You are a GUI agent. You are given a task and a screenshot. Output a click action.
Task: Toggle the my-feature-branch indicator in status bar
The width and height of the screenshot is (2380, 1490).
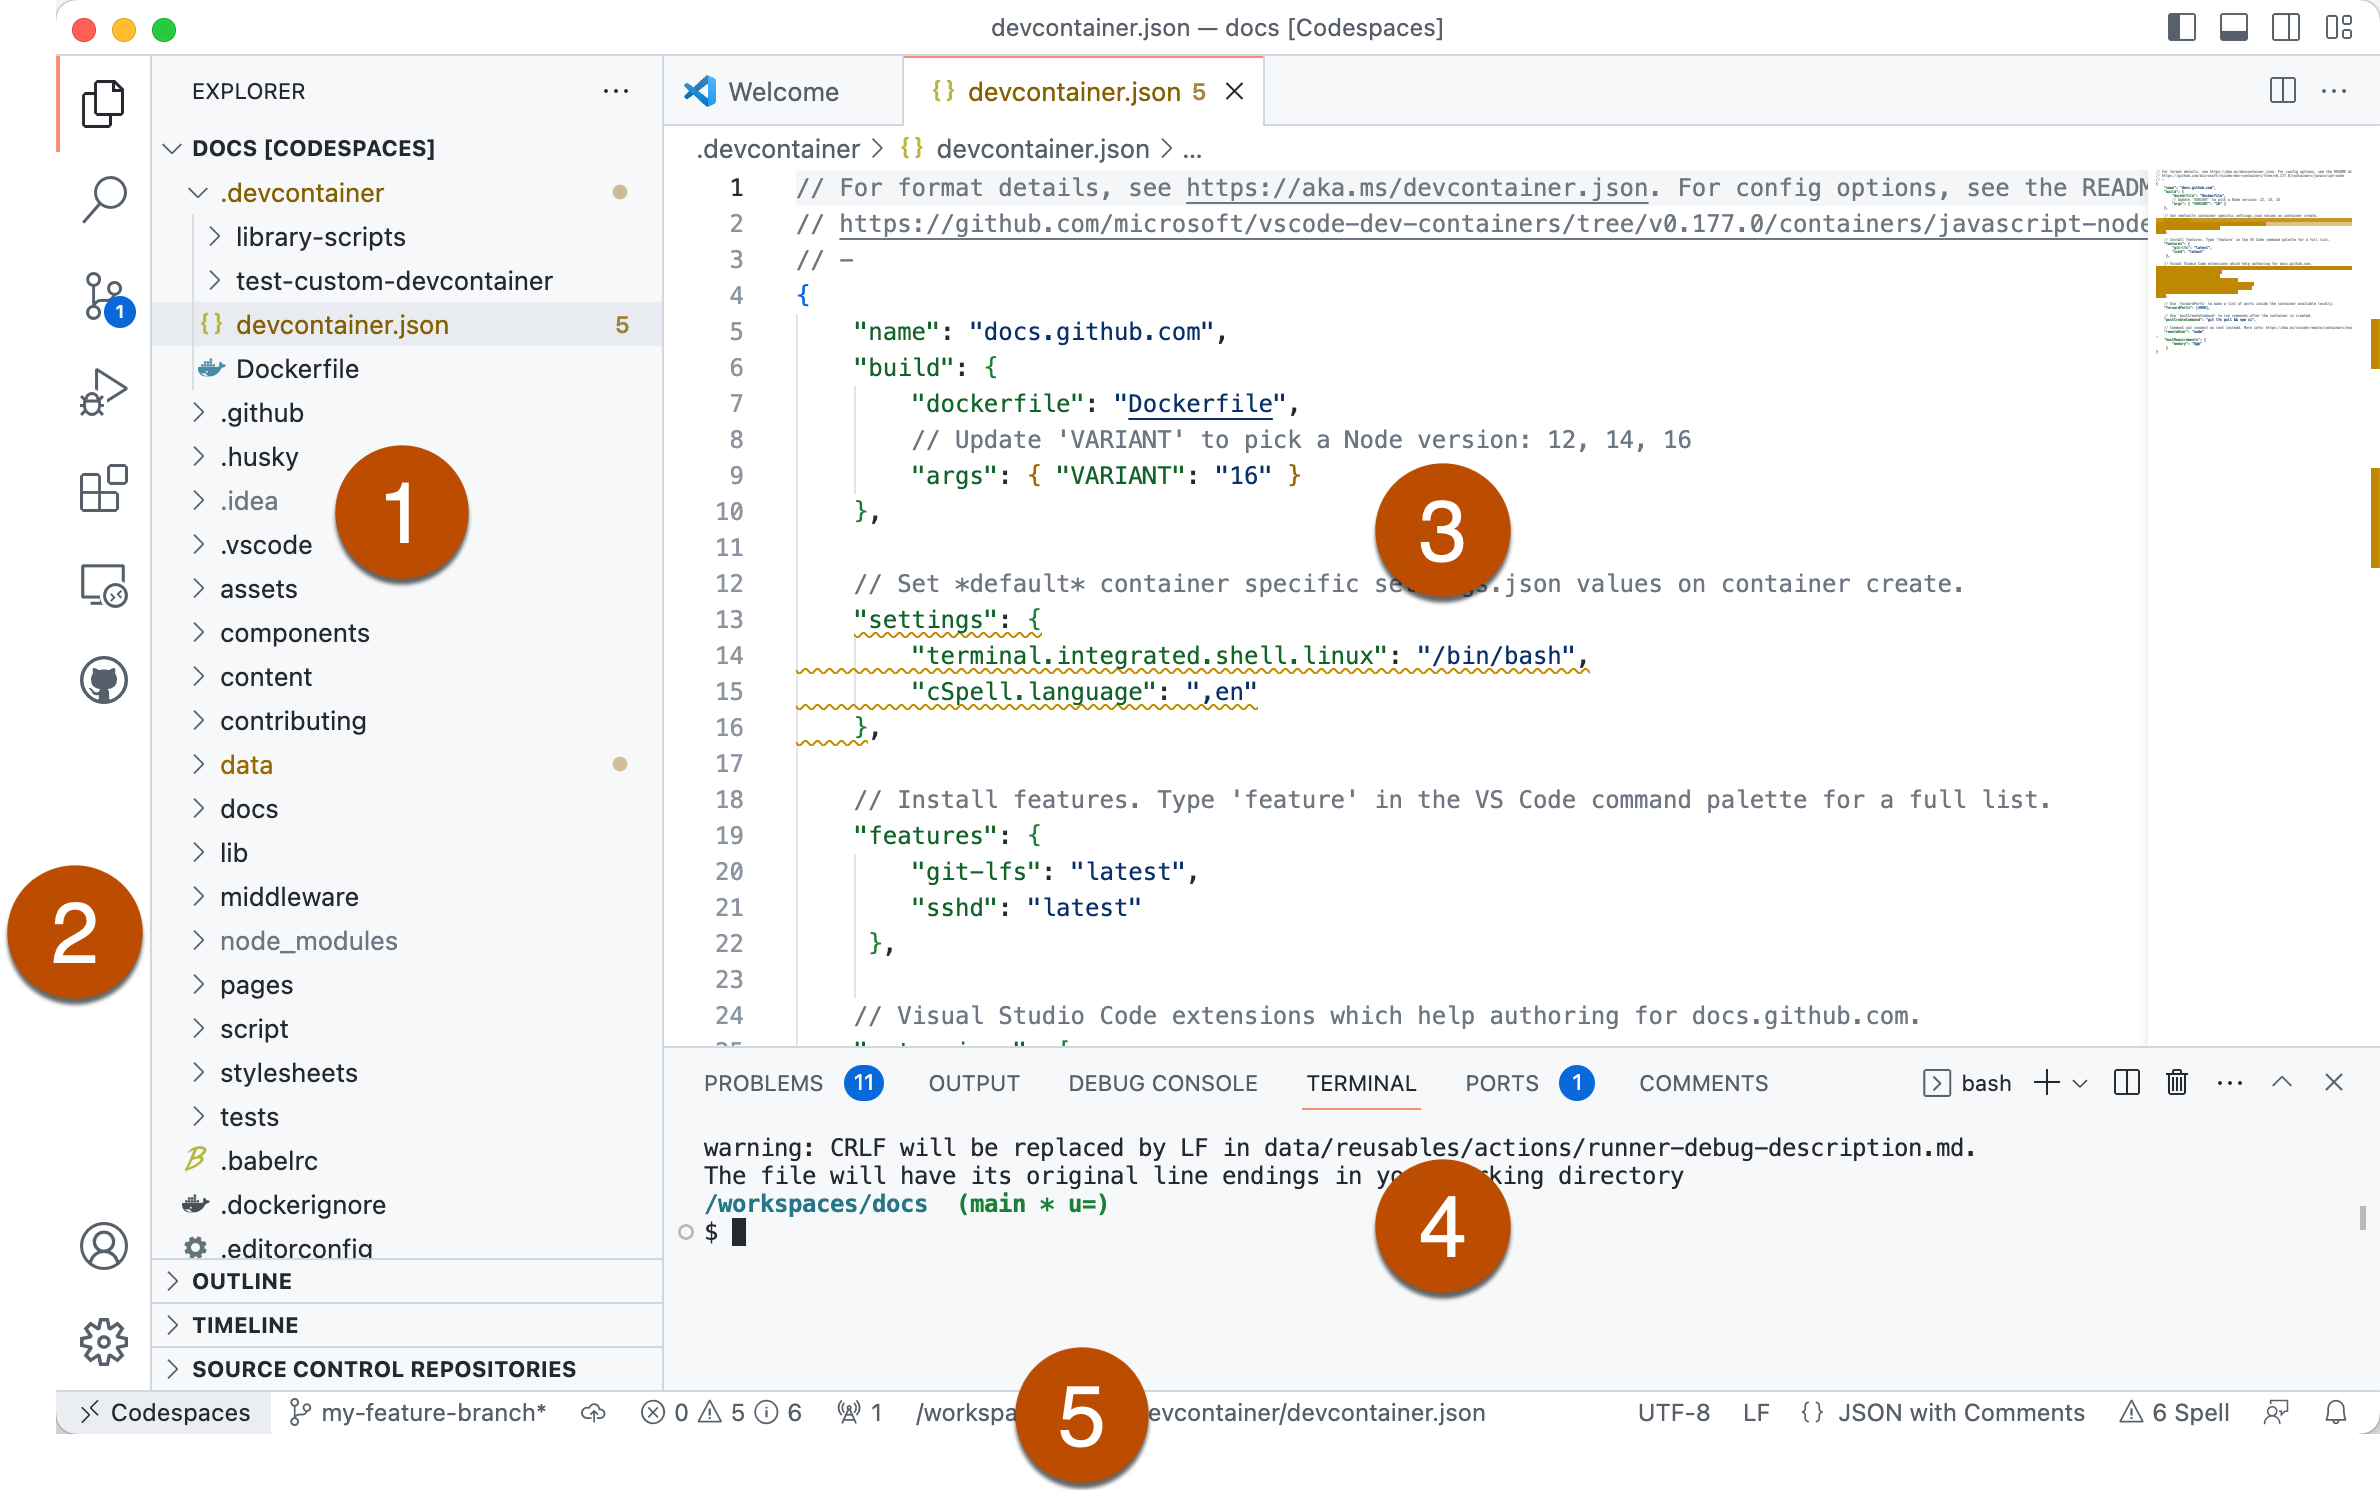coord(427,1411)
